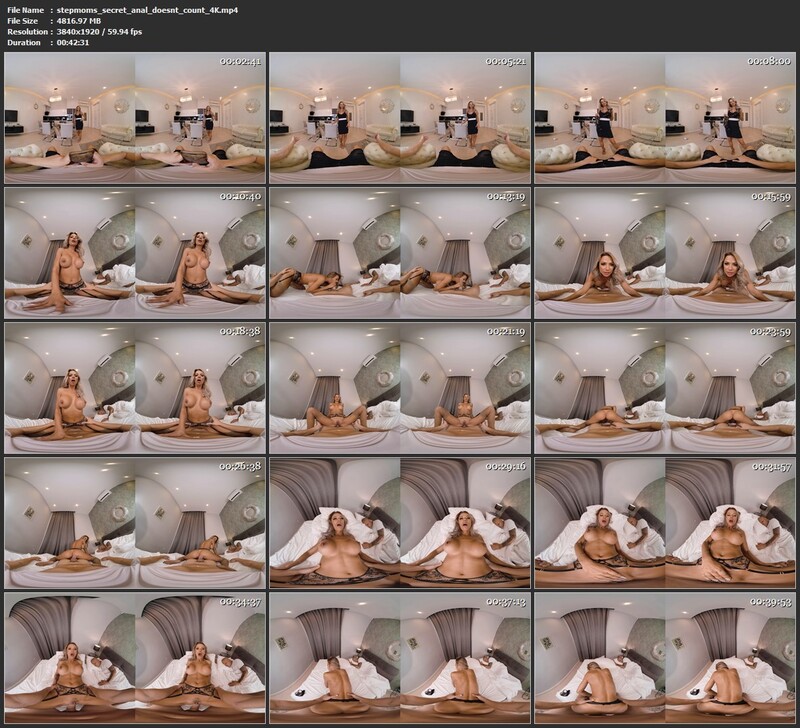Open the thumbnail at 00:08:00

pos(665,118)
